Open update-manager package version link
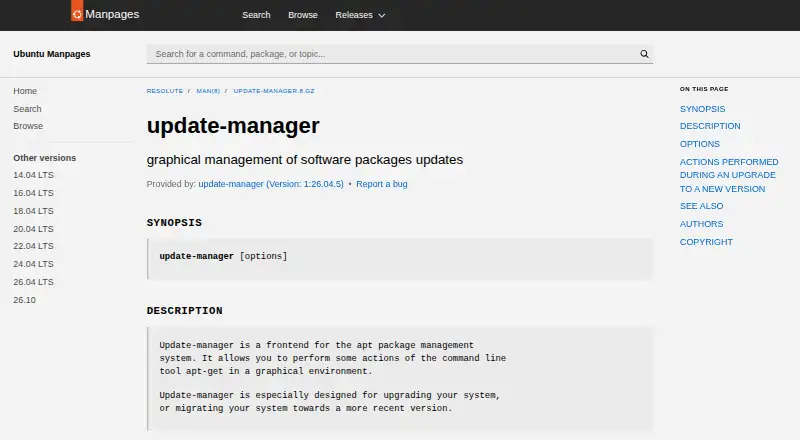The width and height of the screenshot is (800, 440). coord(271,184)
